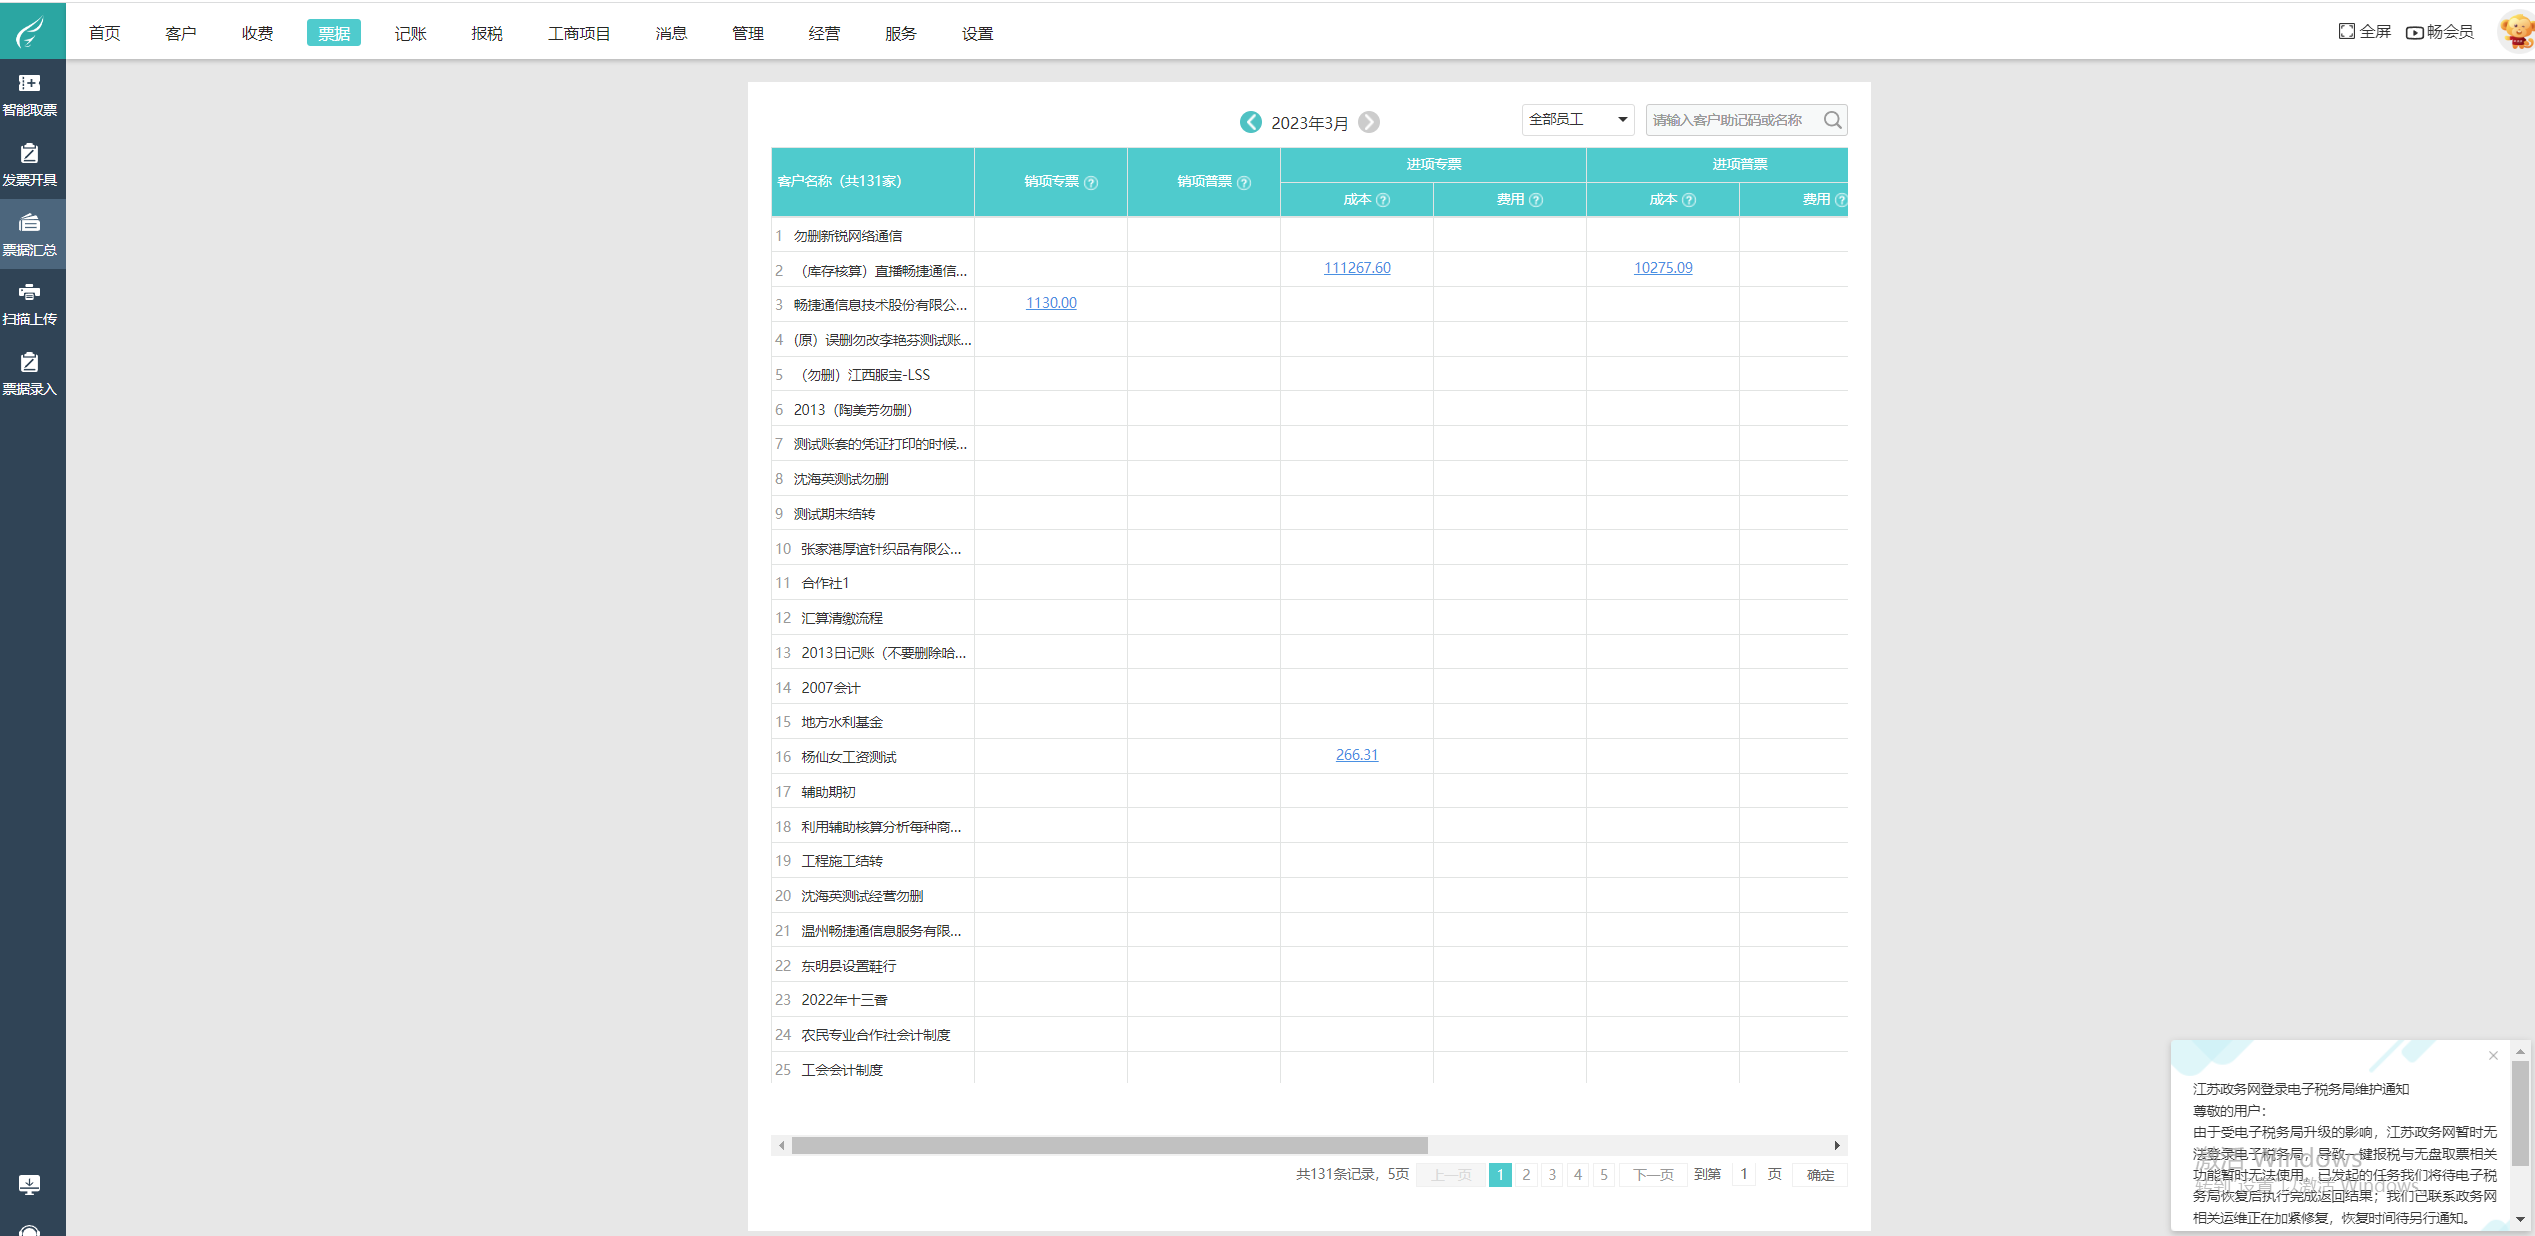Viewport: 2535px width, 1236px height.
Task: Click the 智能收票 icon in sidebar
Action: 31,97
